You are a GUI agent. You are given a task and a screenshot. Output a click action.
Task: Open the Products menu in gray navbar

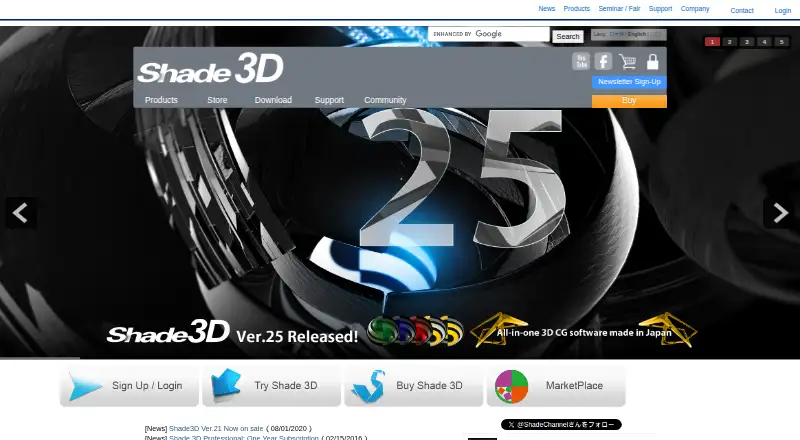[161, 100]
